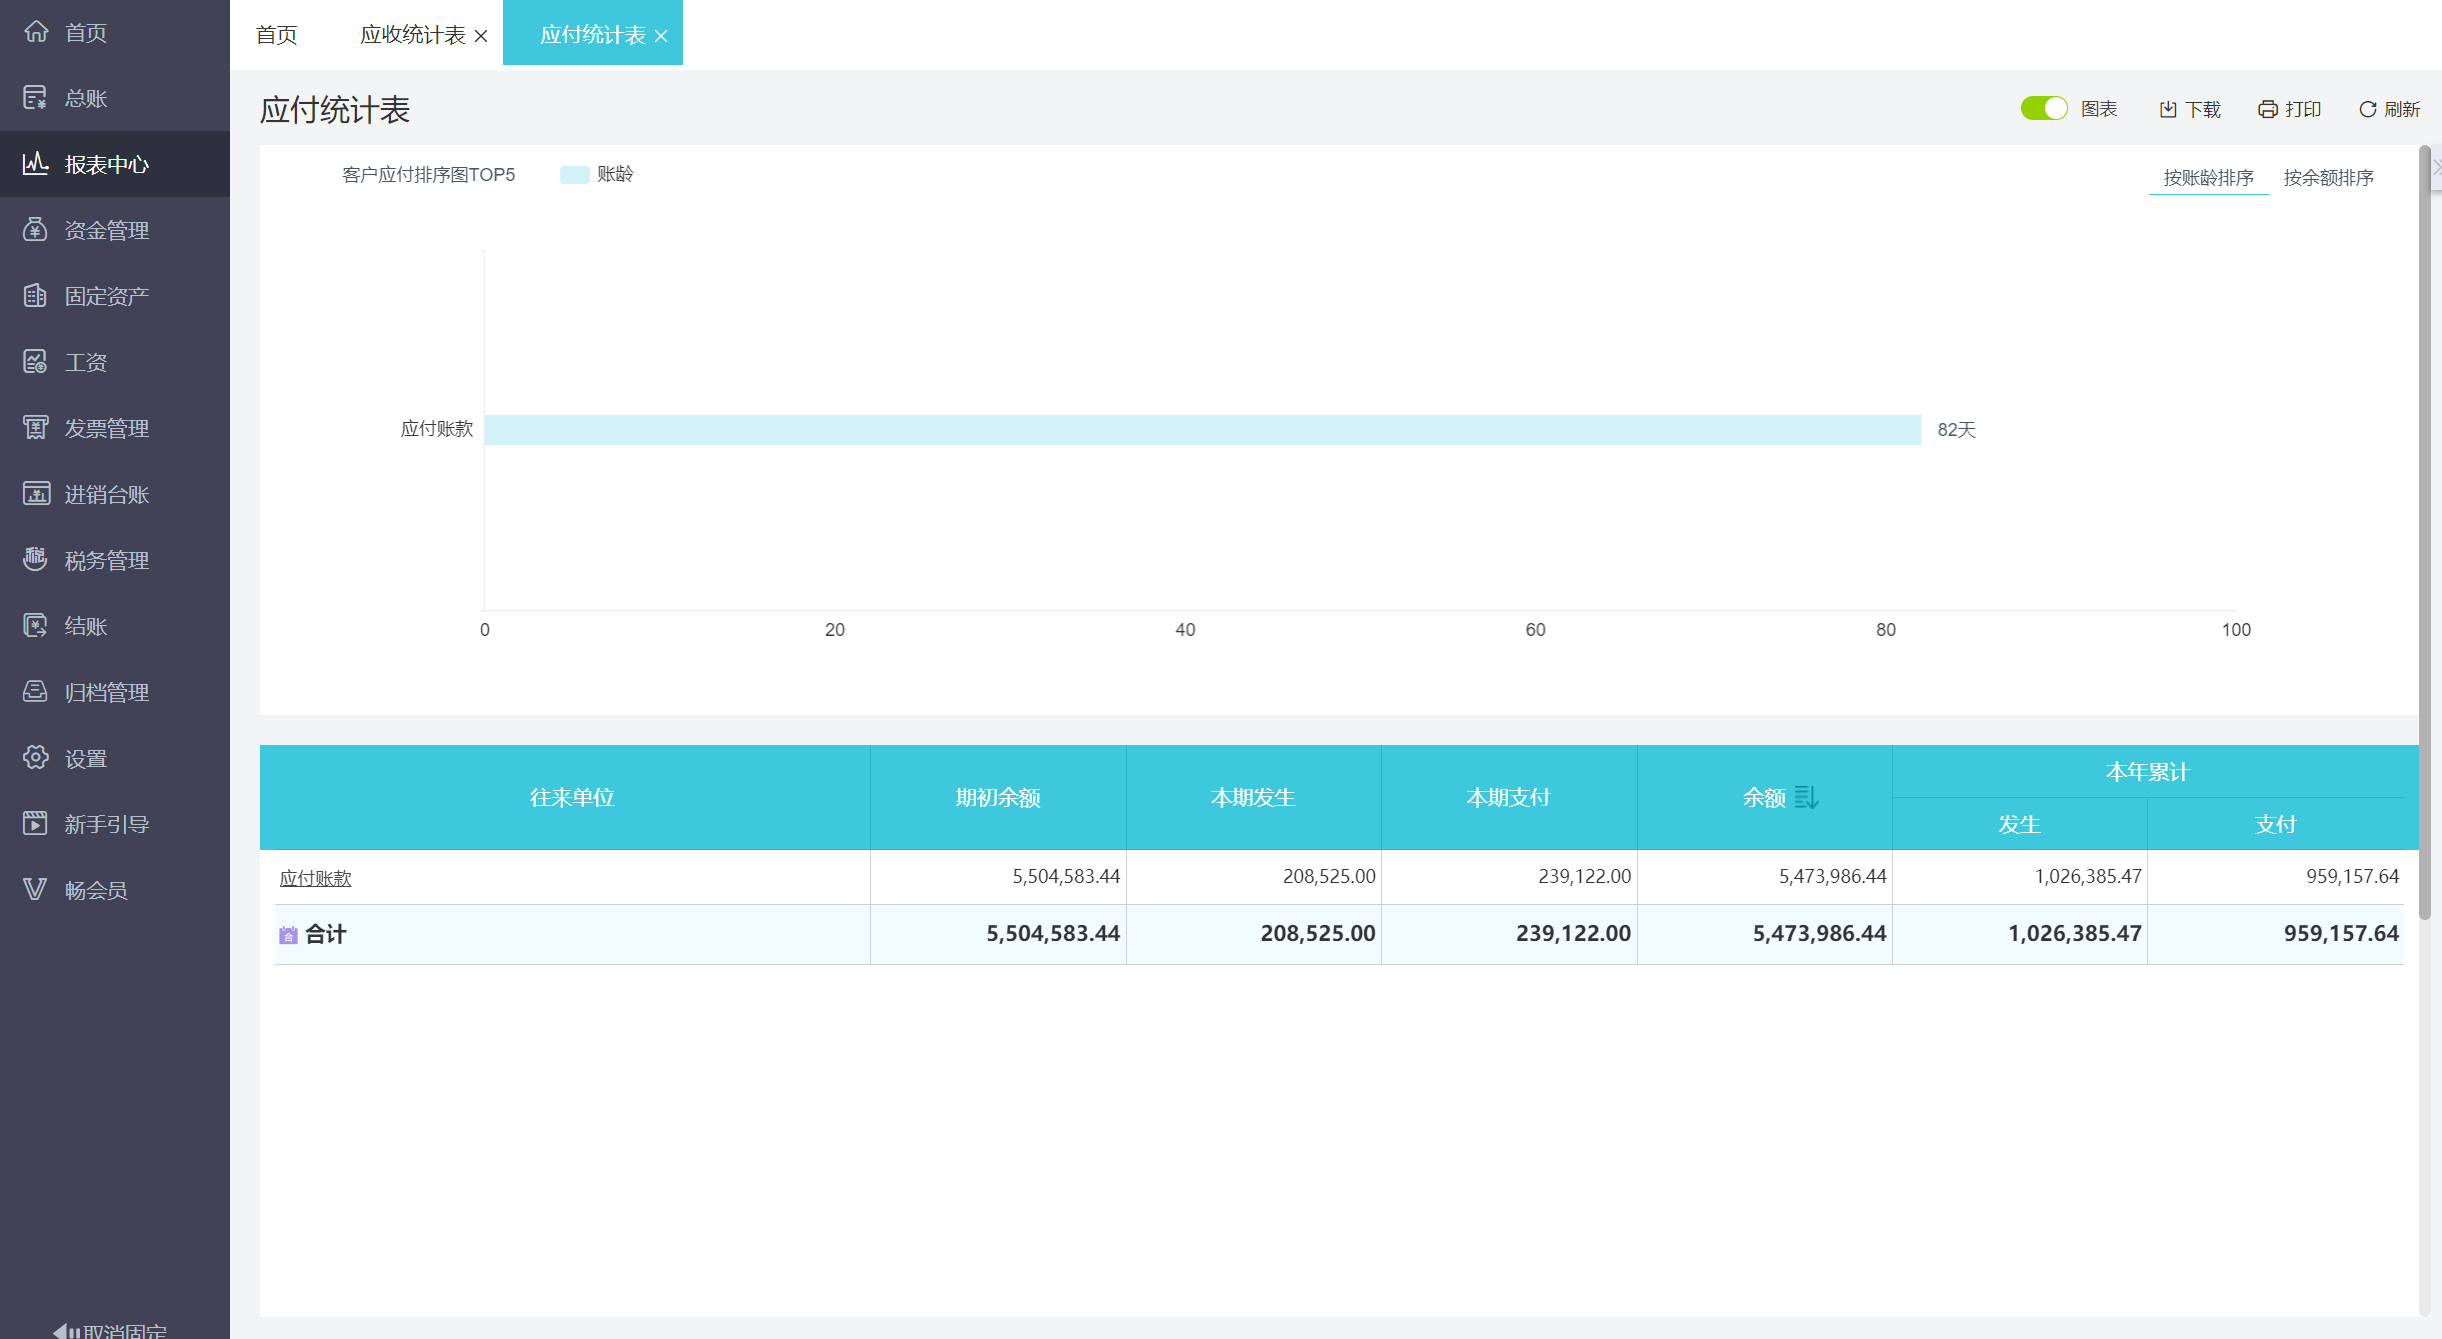
Task: Click the 刷新 refresh icon
Action: pos(2368,110)
